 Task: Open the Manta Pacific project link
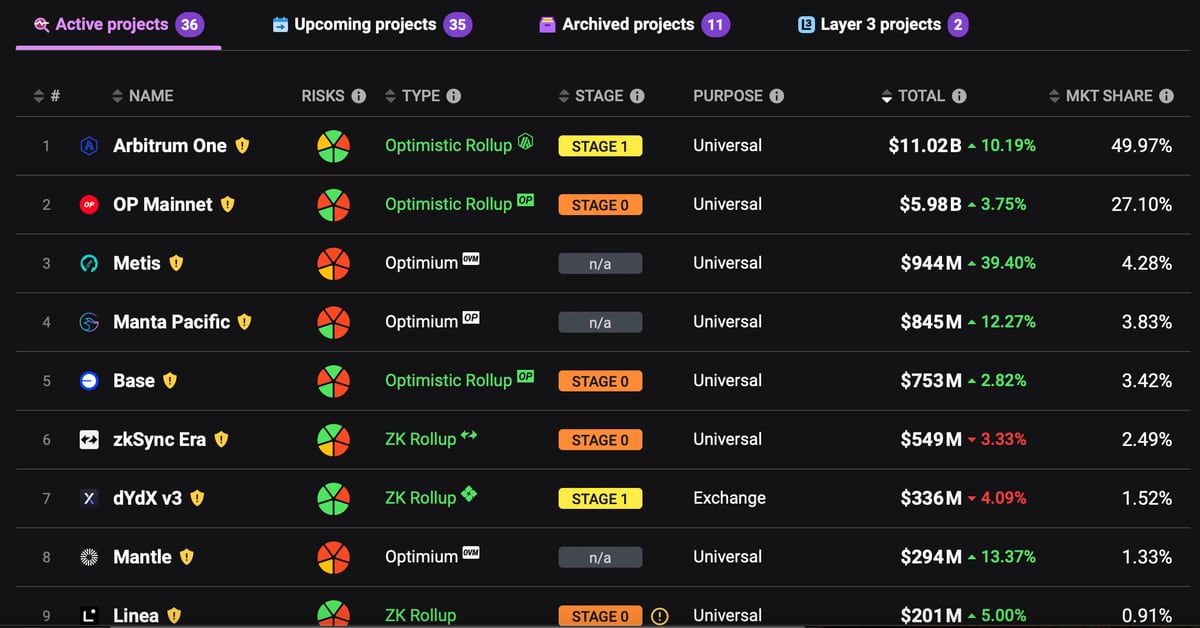(x=171, y=322)
